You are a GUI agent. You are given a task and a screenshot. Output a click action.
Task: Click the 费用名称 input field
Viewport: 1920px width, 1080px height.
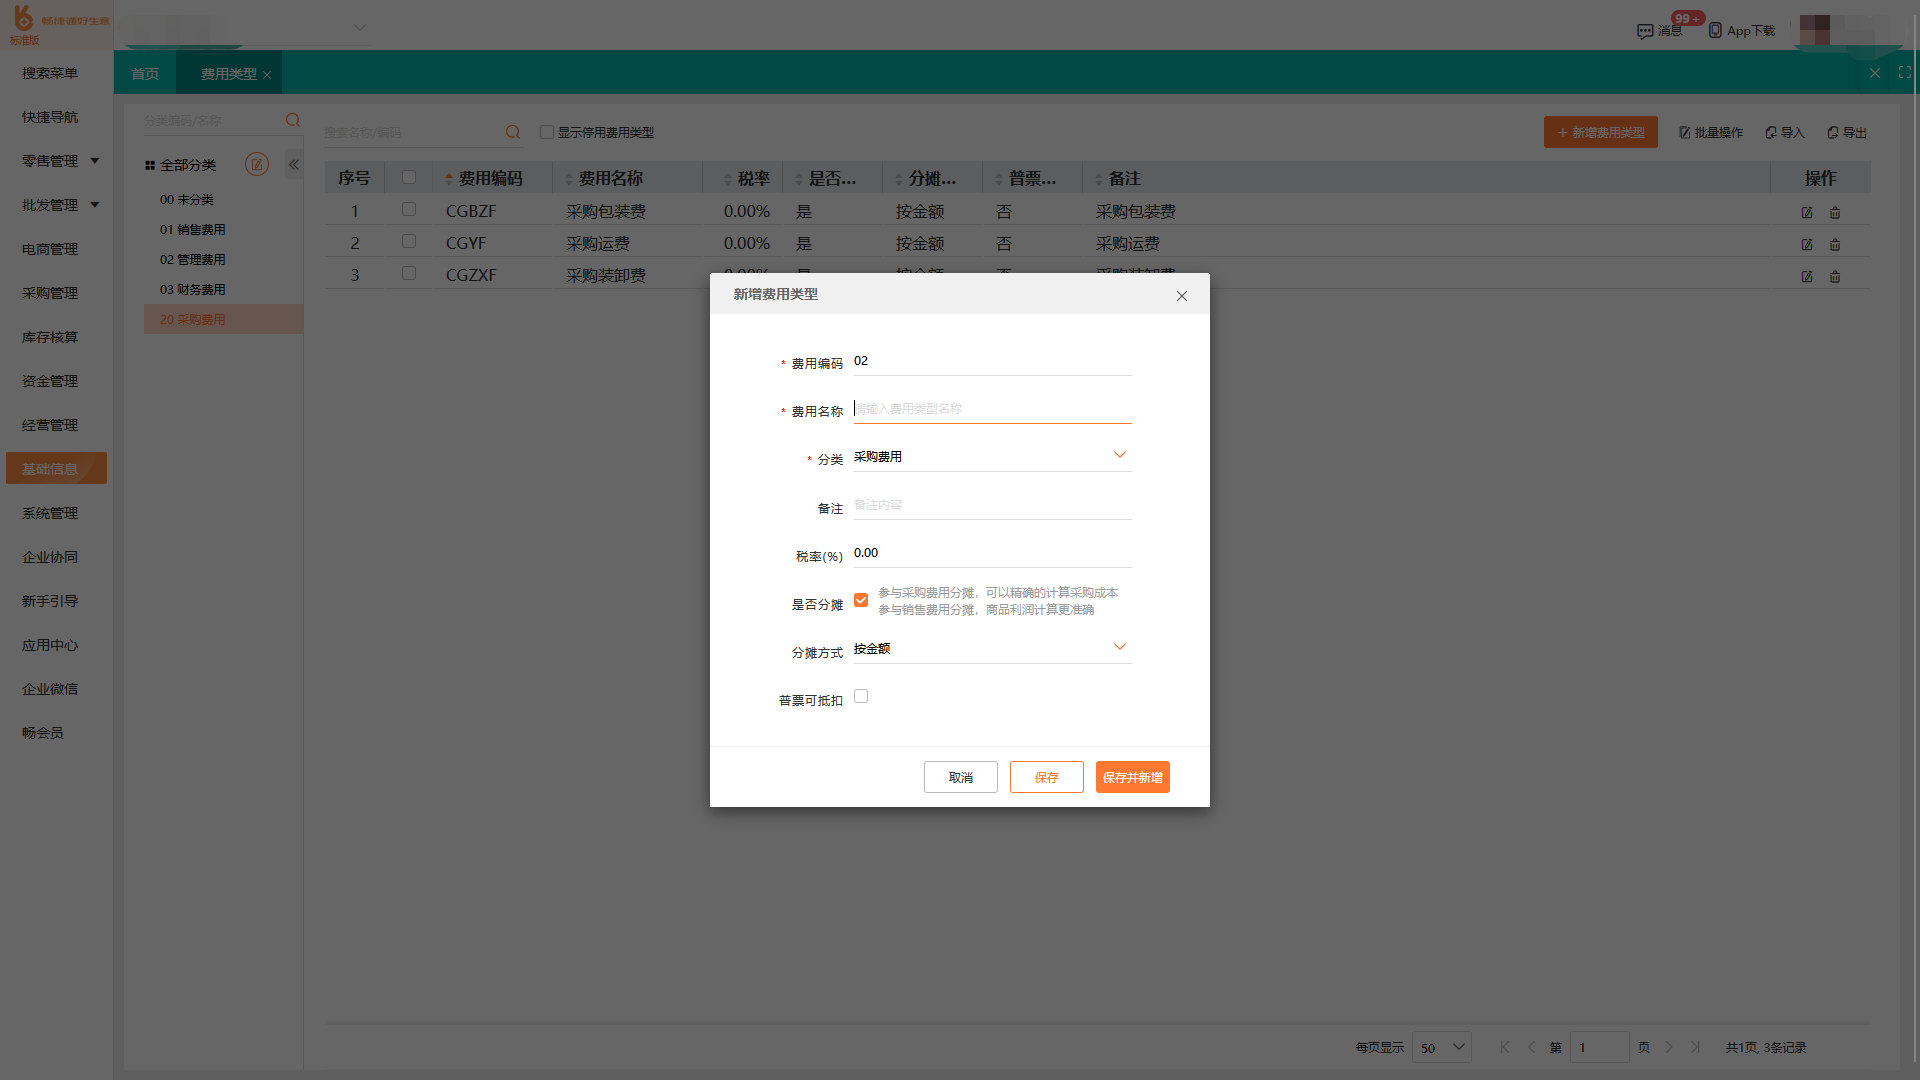tap(992, 407)
